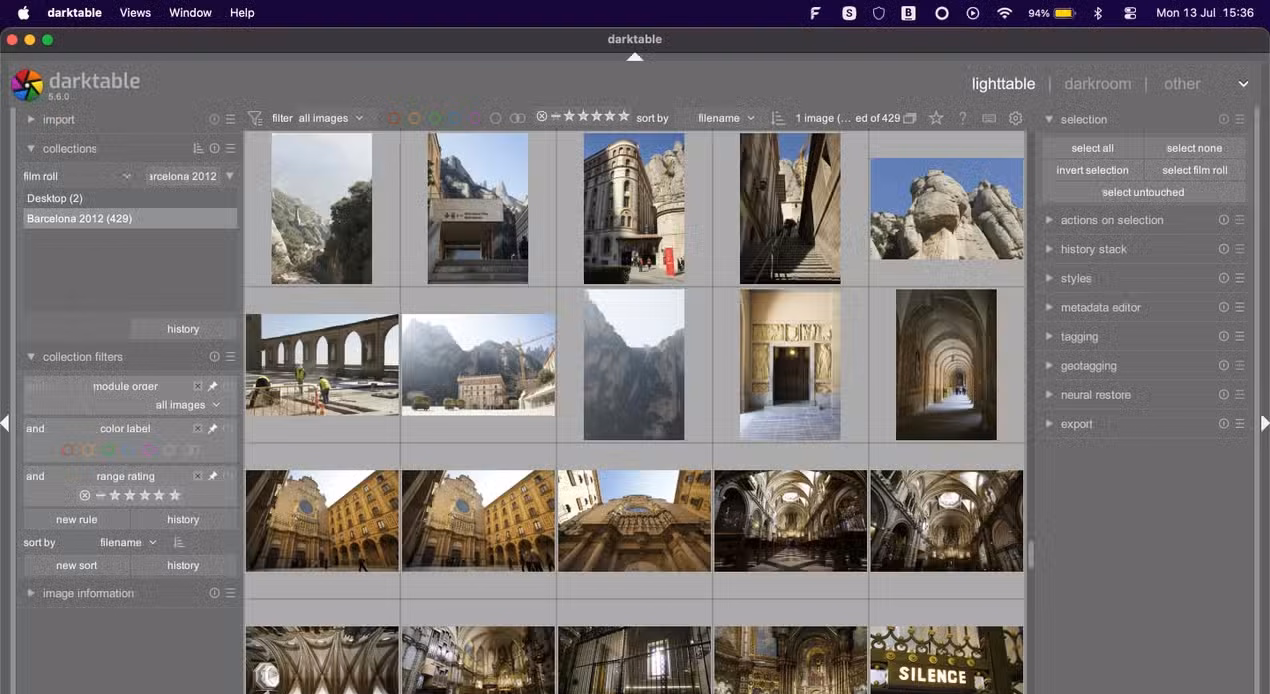Expand the styles module
Screen dimensions: 1270x694
click(1049, 278)
